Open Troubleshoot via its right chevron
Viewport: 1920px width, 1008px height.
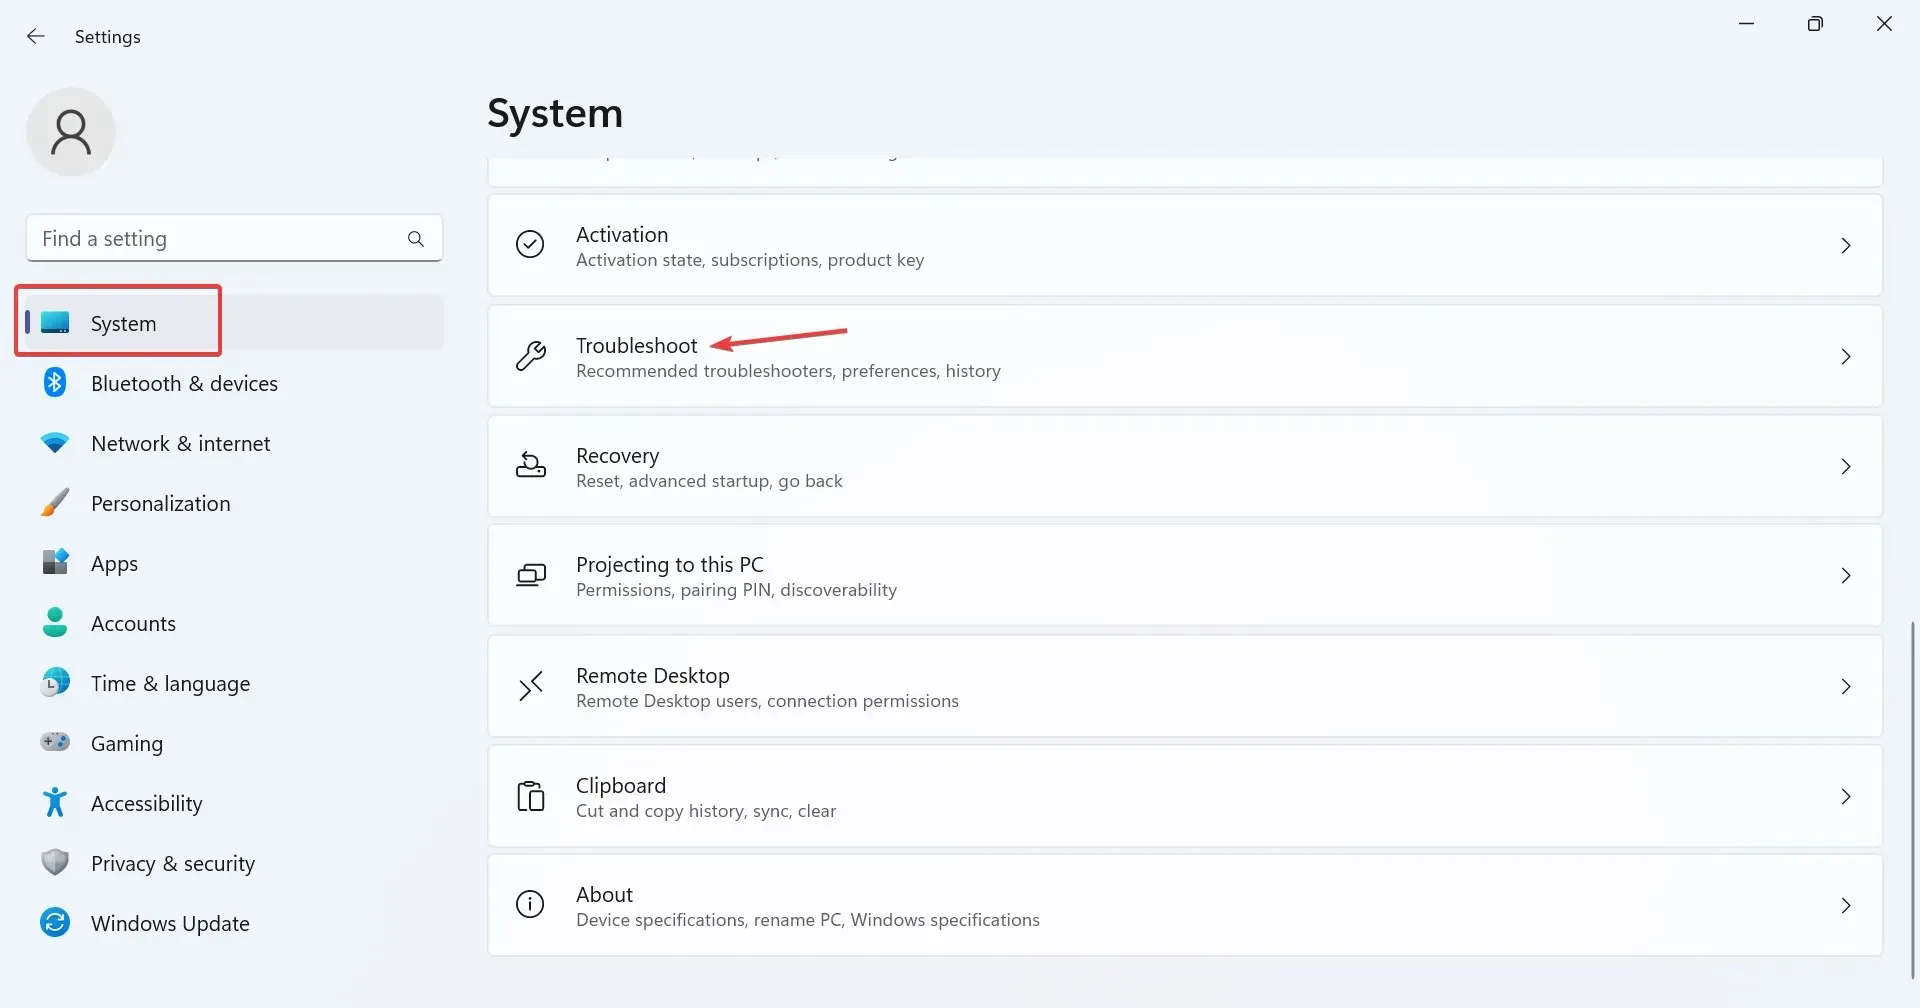[1846, 356]
